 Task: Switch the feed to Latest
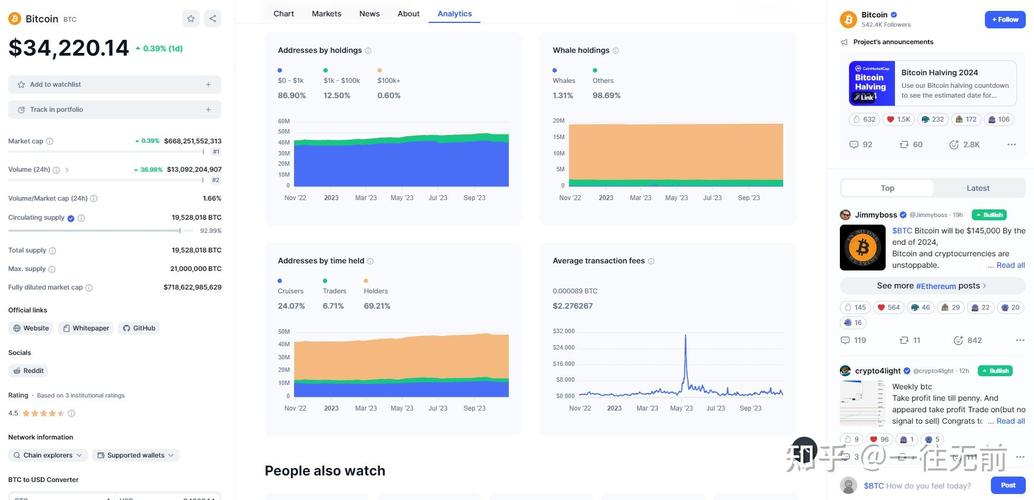tap(977, 188)
